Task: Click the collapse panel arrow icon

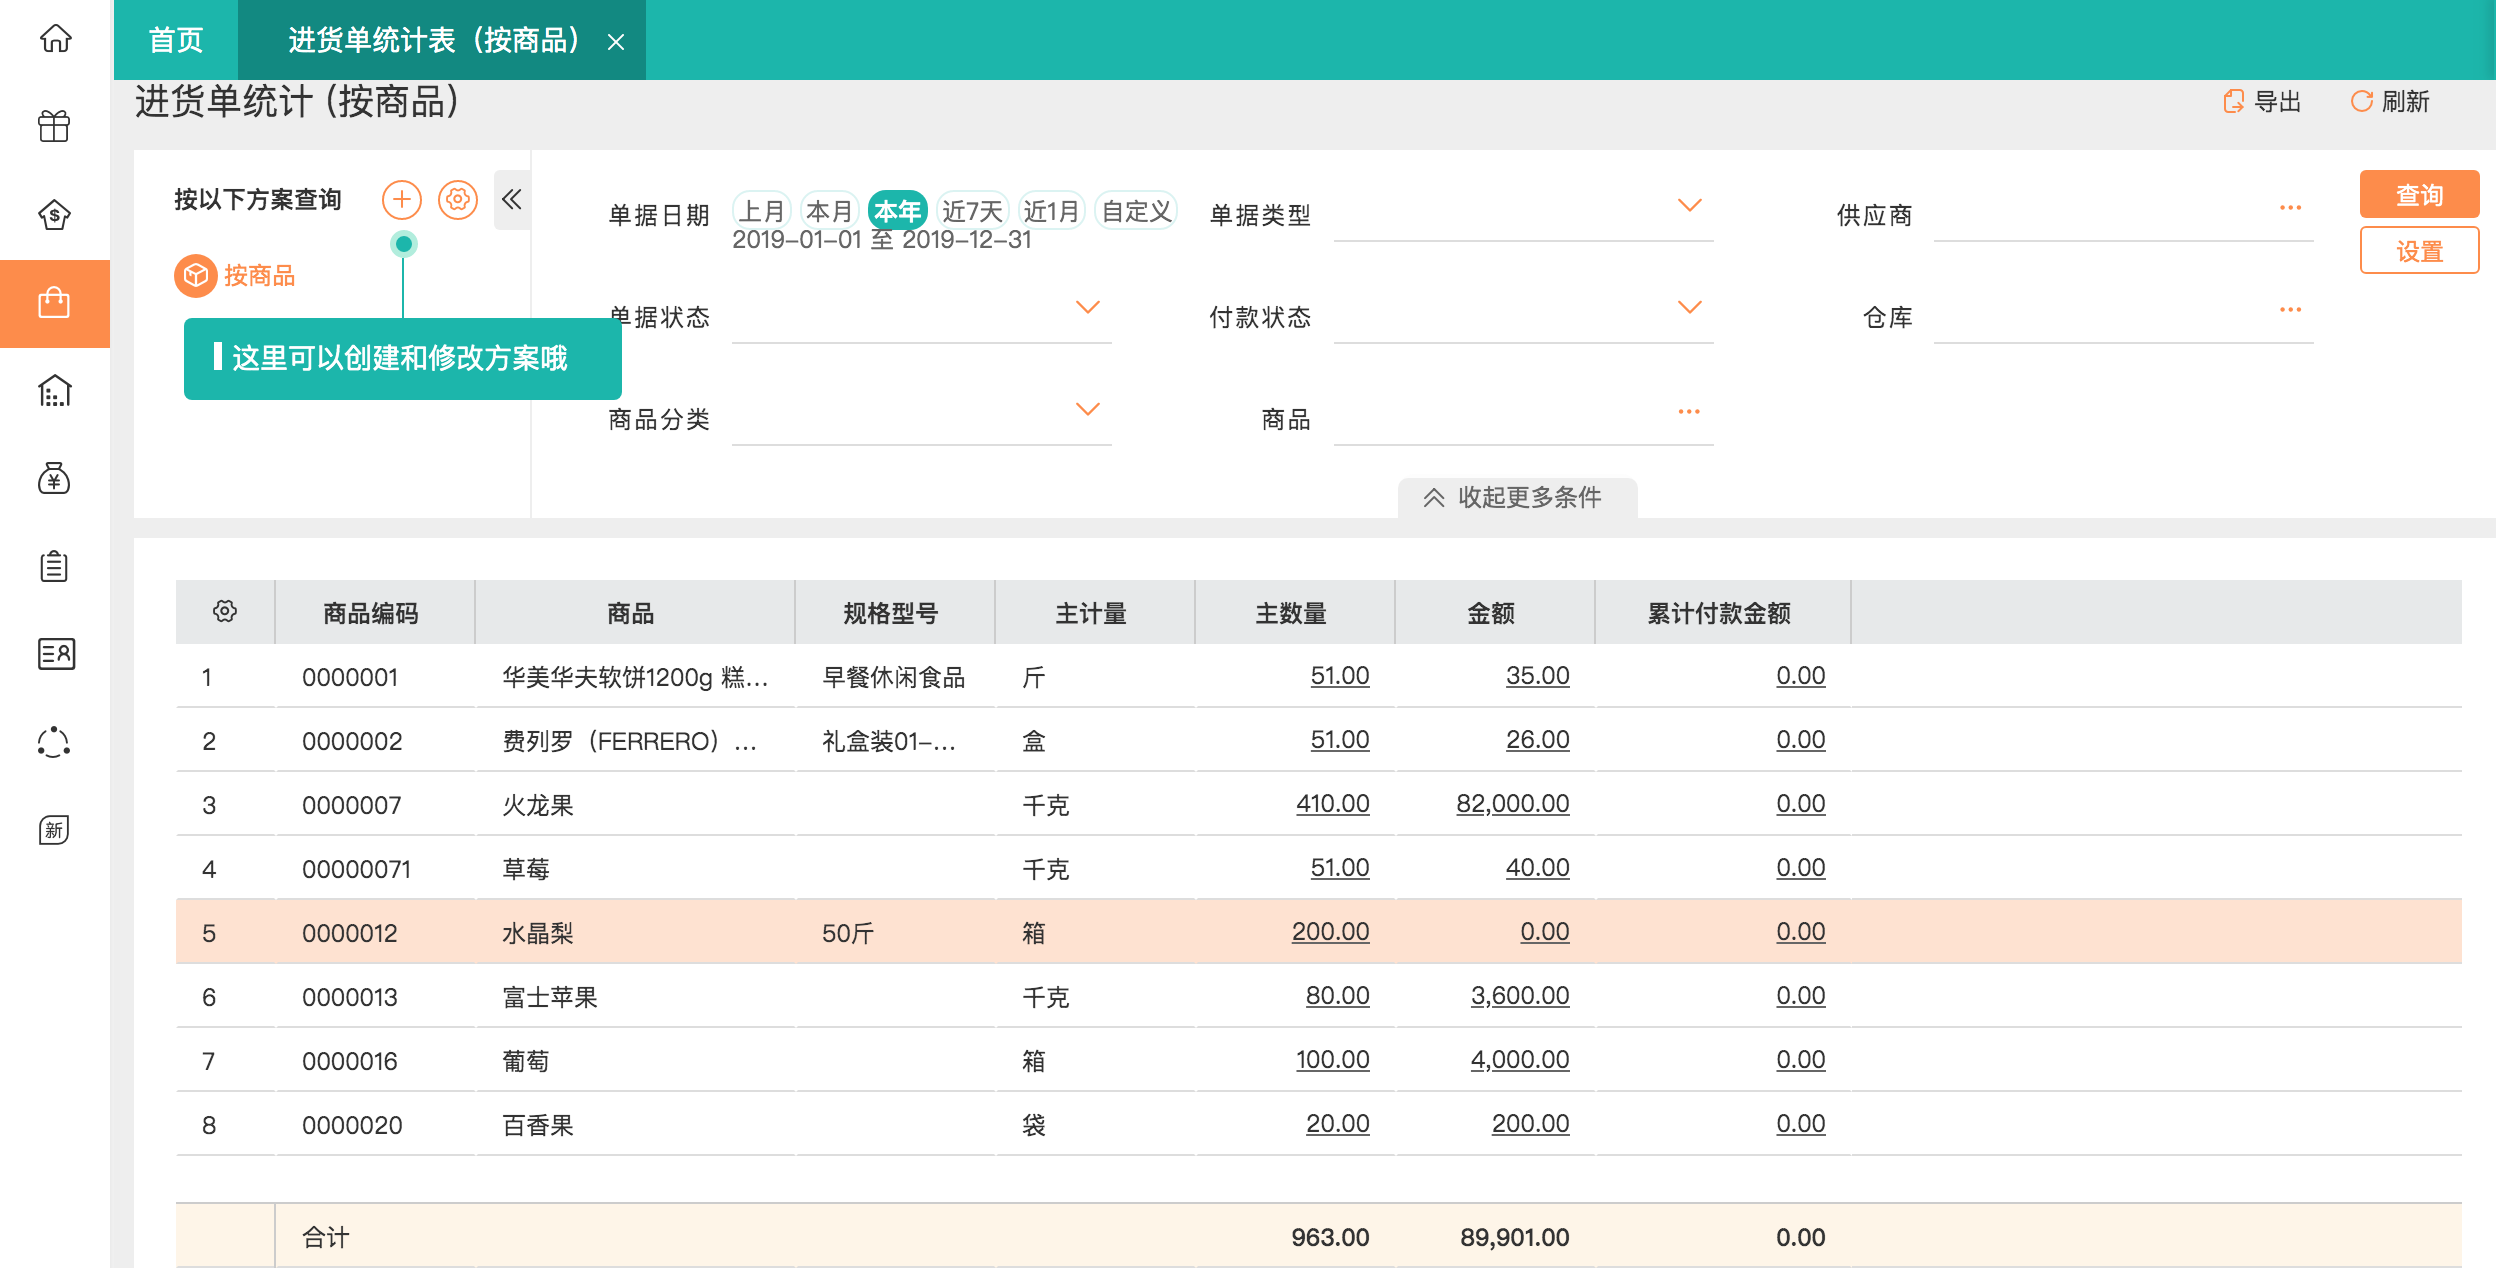Action: point(512,196)
